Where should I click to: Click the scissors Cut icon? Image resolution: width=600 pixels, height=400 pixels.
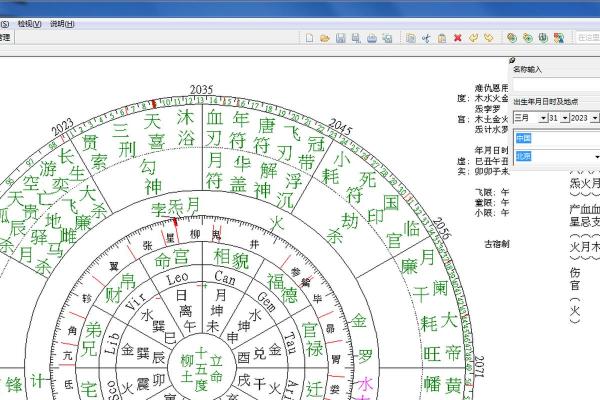425,38
